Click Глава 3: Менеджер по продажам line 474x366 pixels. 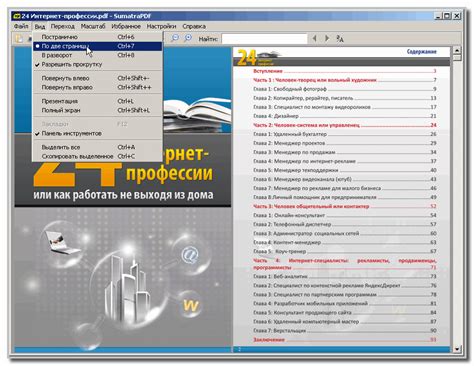[344, 152]
